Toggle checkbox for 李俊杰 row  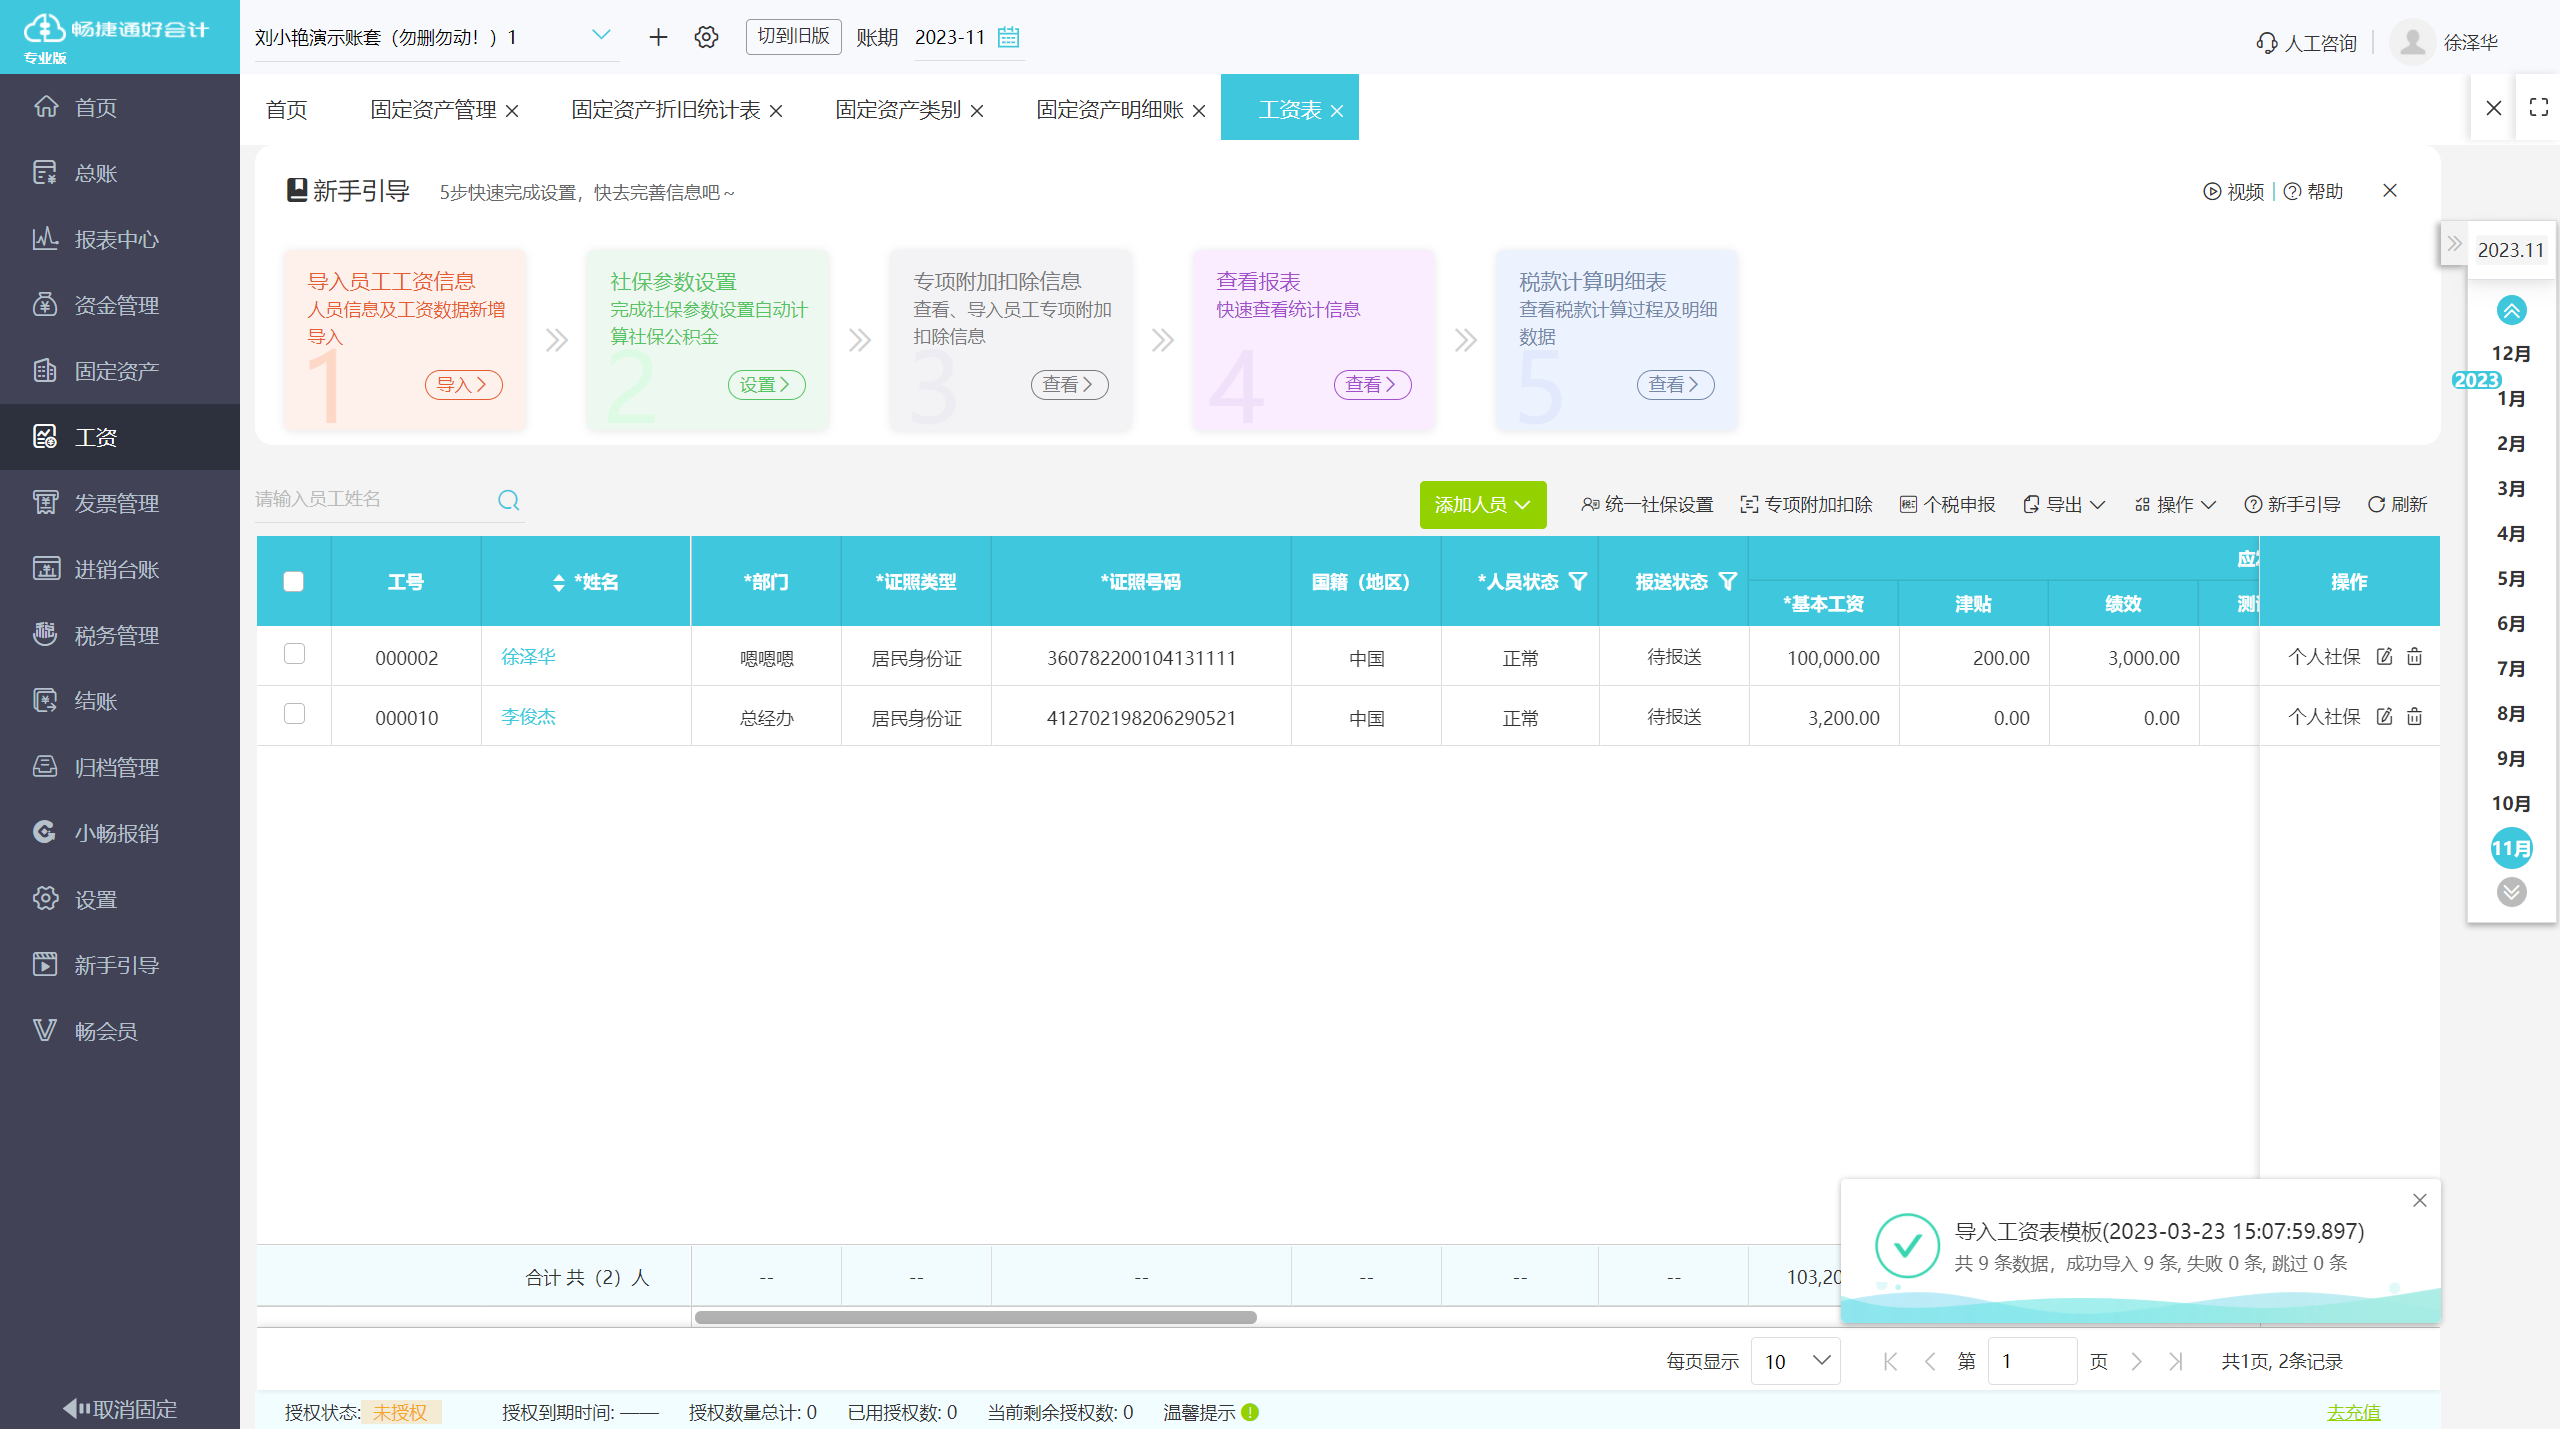point(294,714)
